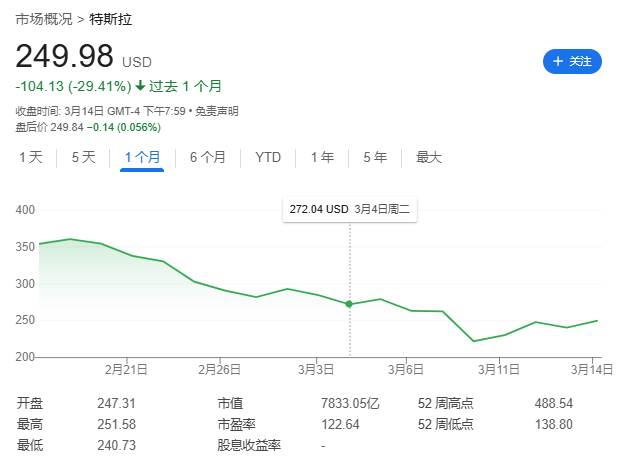Show the 5年 price history

375,157
